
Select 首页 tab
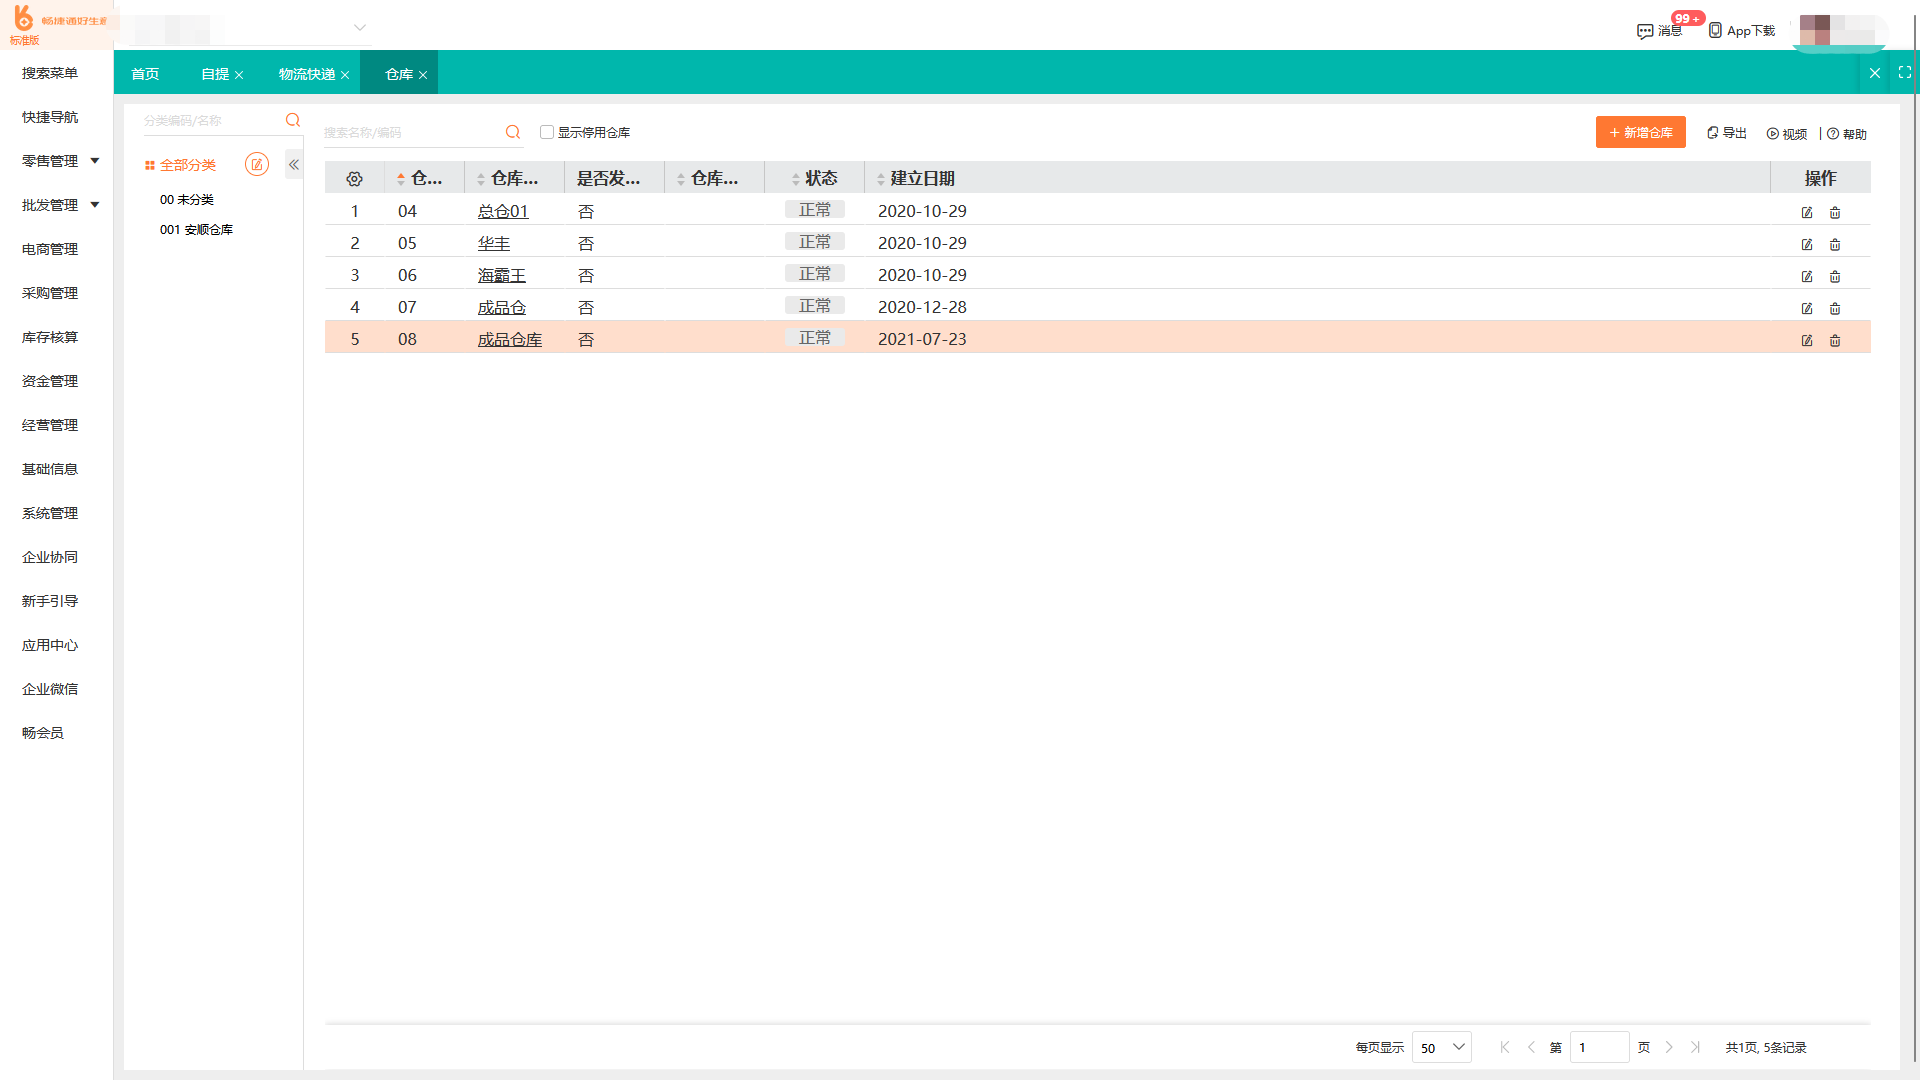point(145,74)
